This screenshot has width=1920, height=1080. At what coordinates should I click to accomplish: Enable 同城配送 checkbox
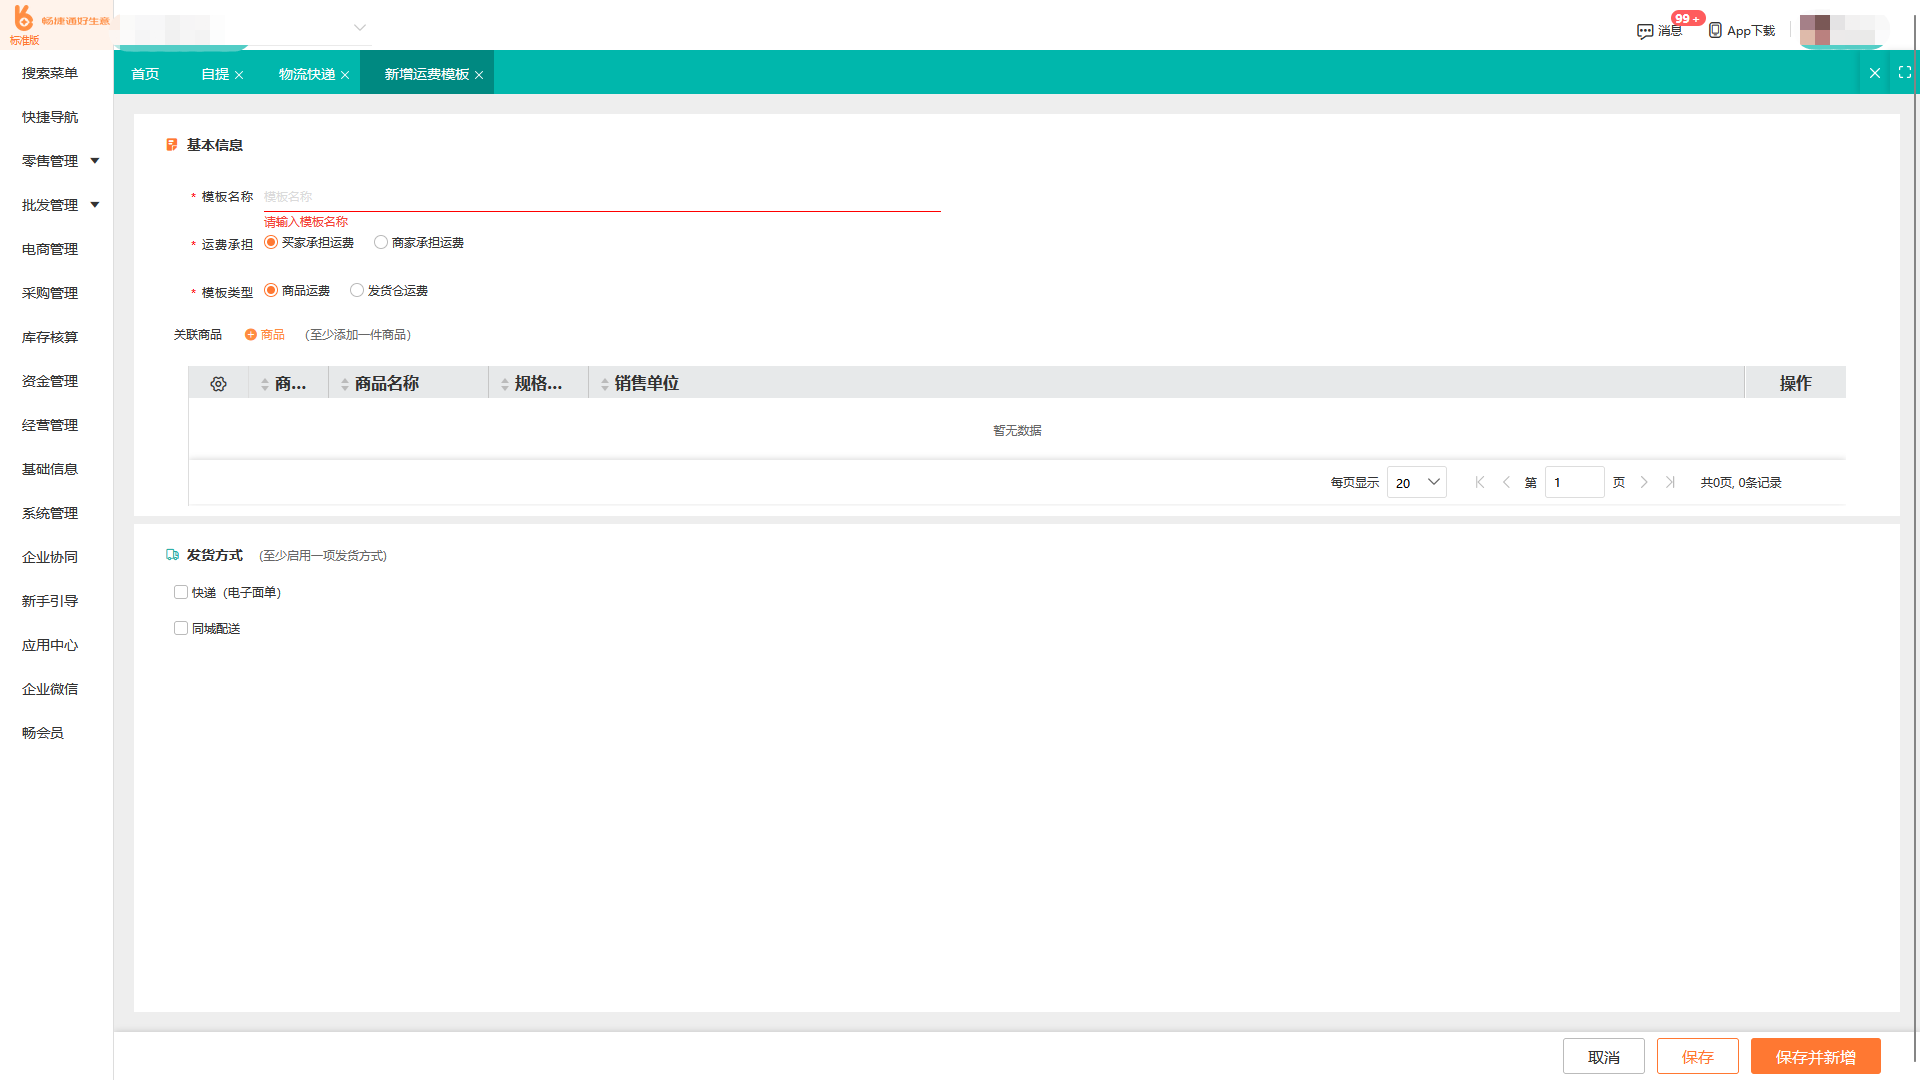[x=181, y=626]
